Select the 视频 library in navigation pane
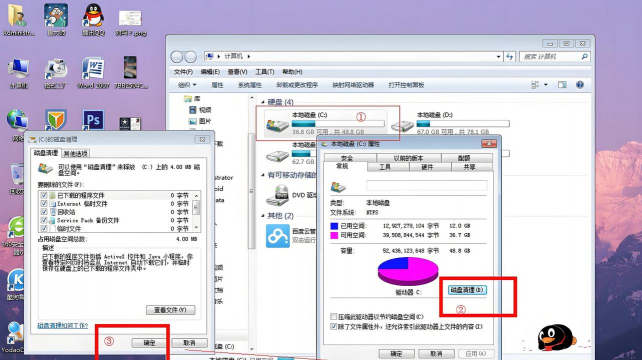Screen dimensions: 642x360 (200, 110)
